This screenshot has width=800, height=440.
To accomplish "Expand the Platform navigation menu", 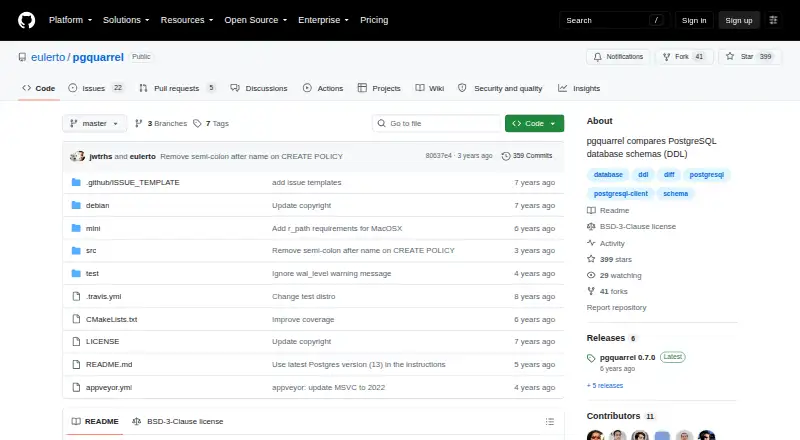I will tap(70, 20).
